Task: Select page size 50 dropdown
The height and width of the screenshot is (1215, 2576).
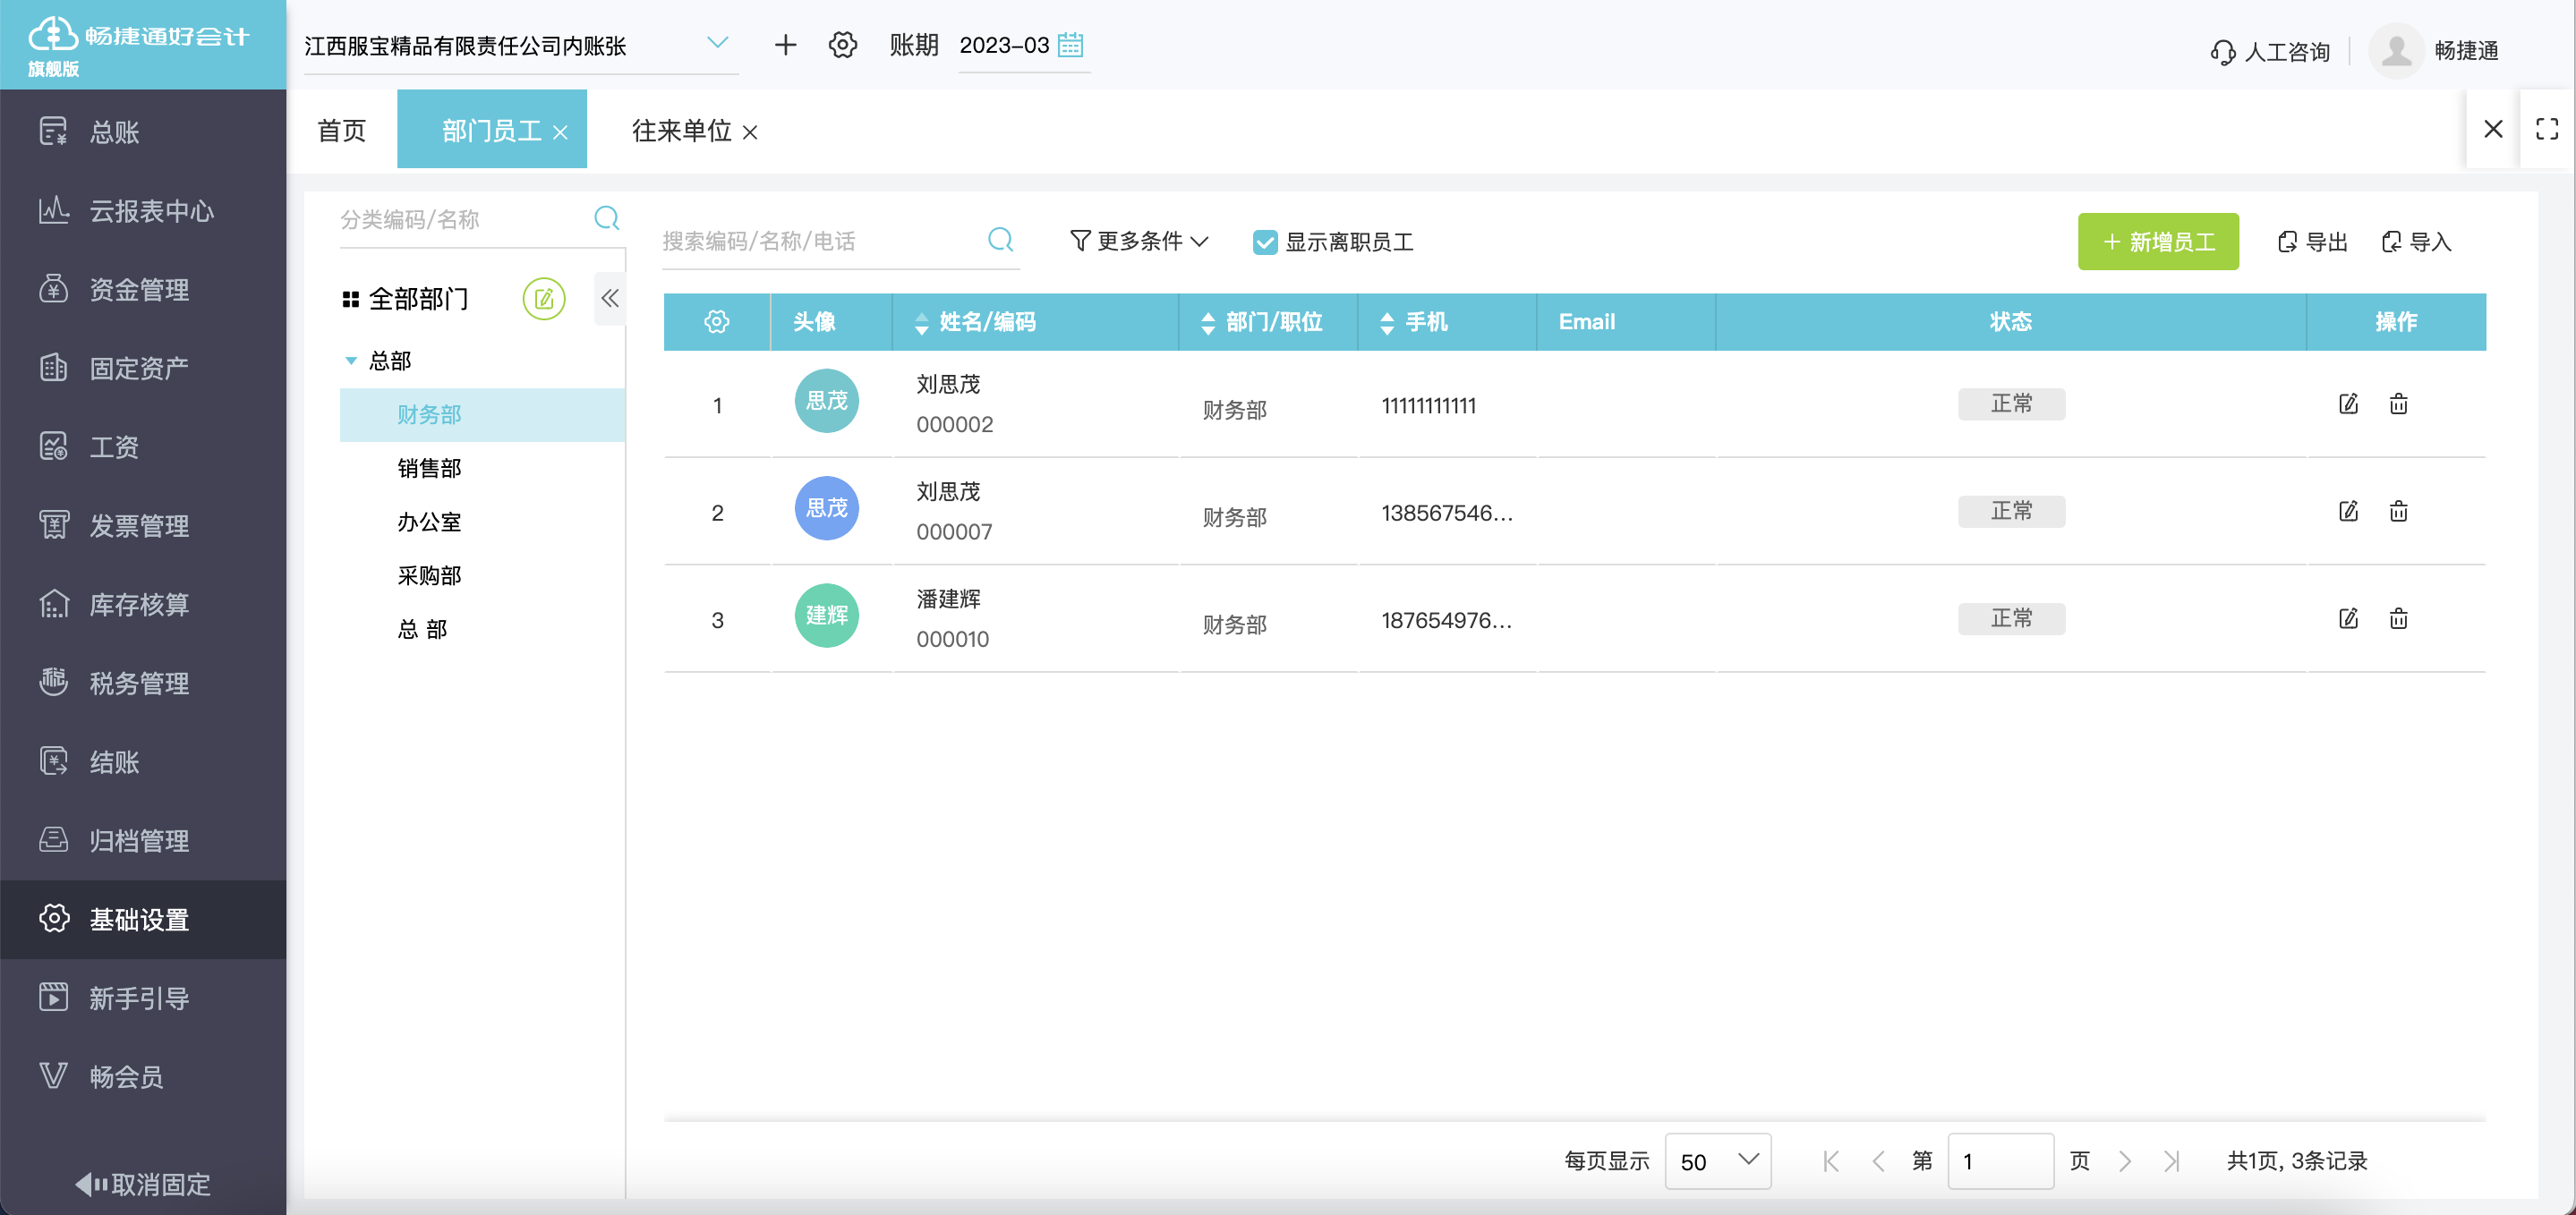Action: (x=1717, y=1160)
